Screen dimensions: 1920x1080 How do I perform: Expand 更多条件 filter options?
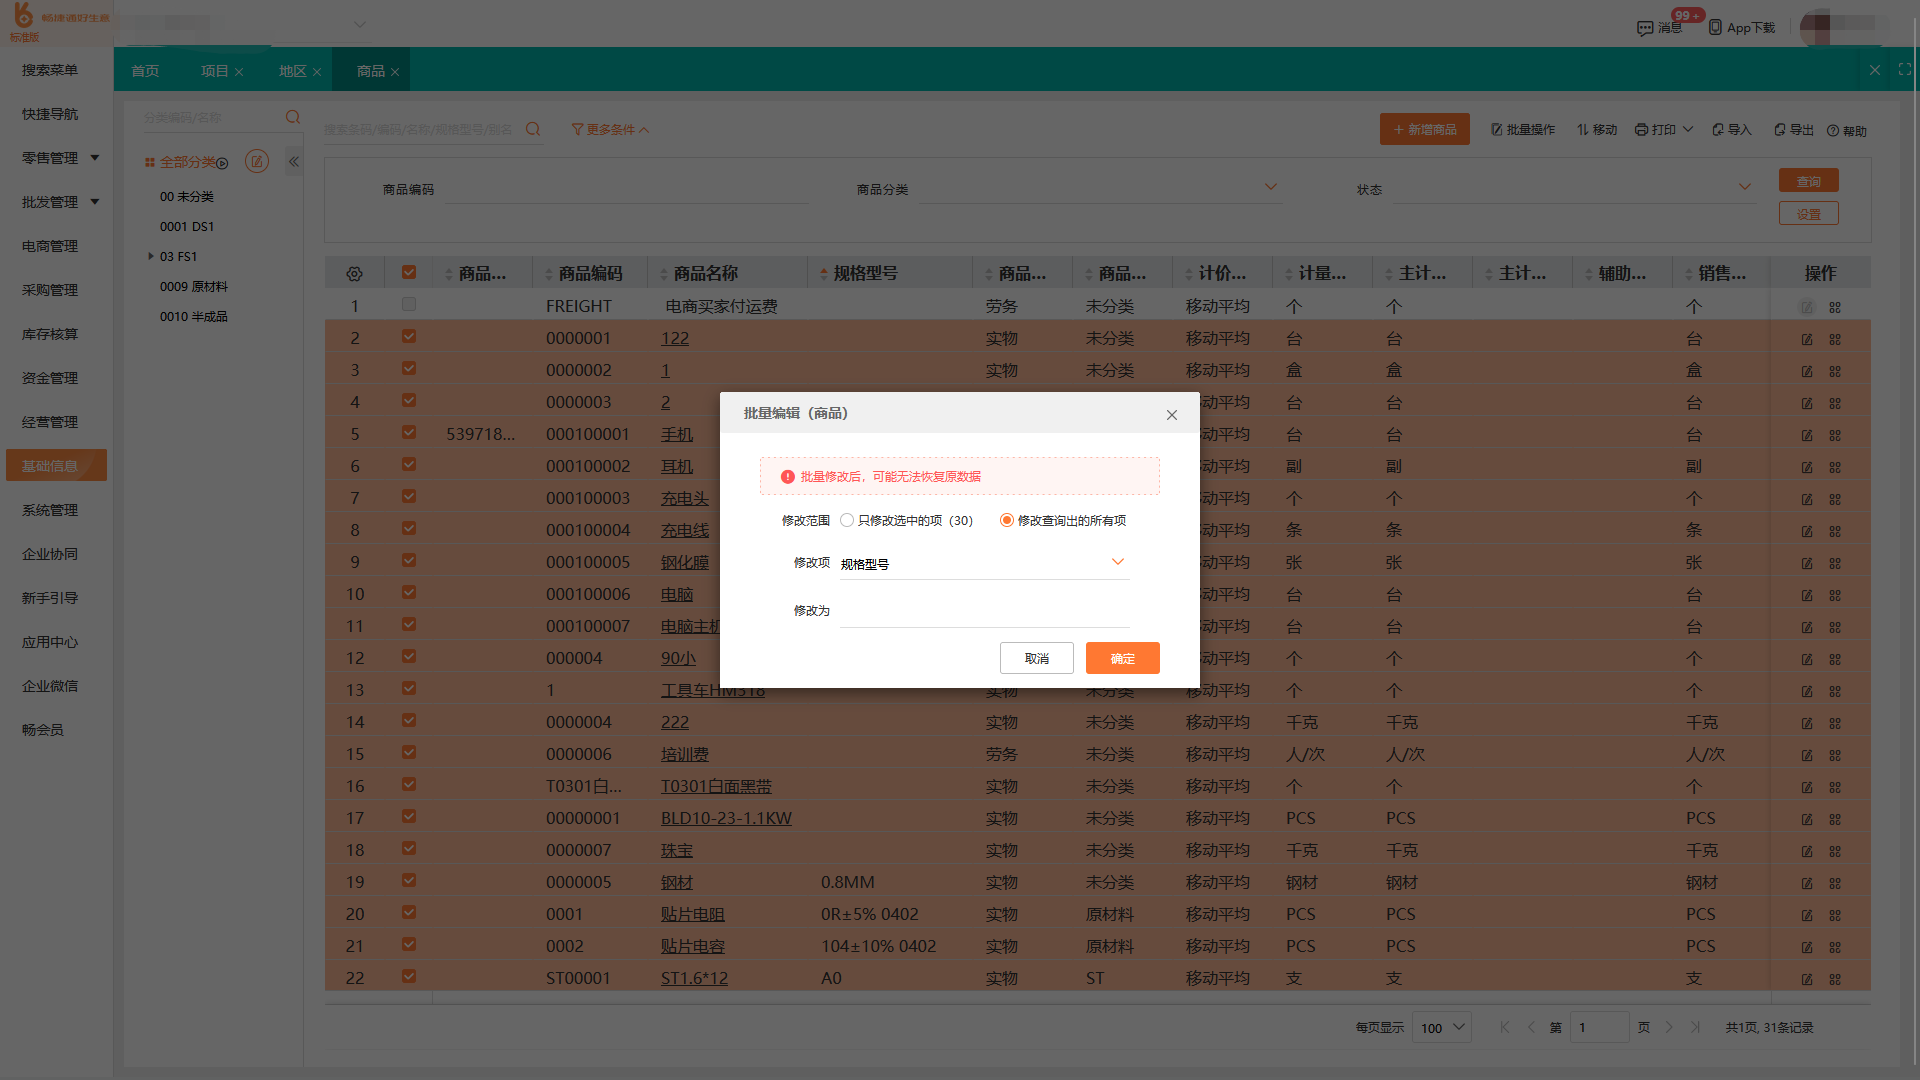click(x=613, y=128)
